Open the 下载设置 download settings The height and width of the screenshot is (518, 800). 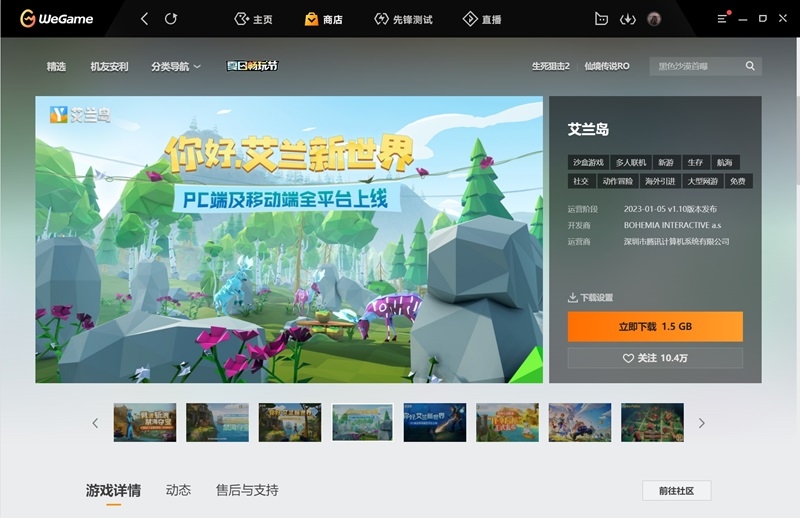[x=590, y=298]
